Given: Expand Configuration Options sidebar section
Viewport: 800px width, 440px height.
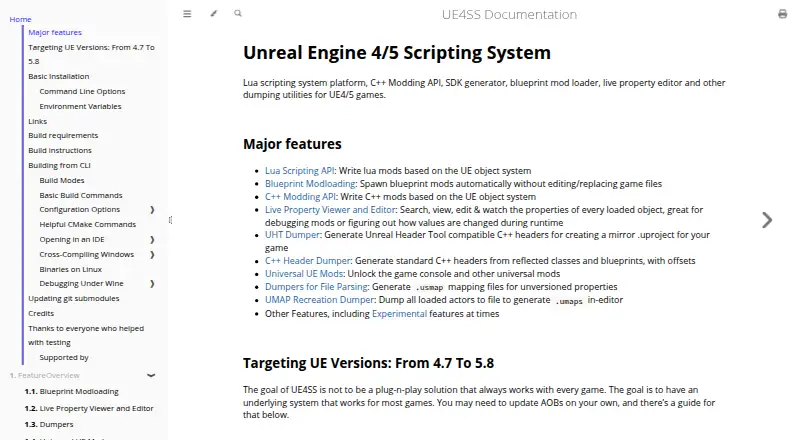Looking at the screenshot, I should (152, 210).
